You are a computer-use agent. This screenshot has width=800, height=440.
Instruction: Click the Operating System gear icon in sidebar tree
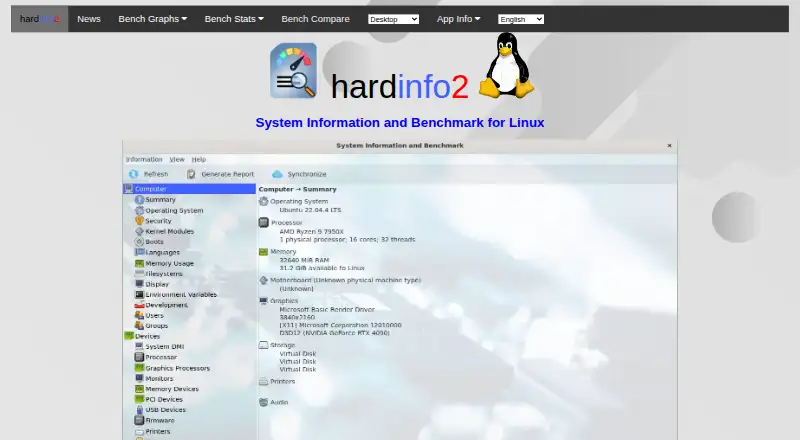point(139,210)
